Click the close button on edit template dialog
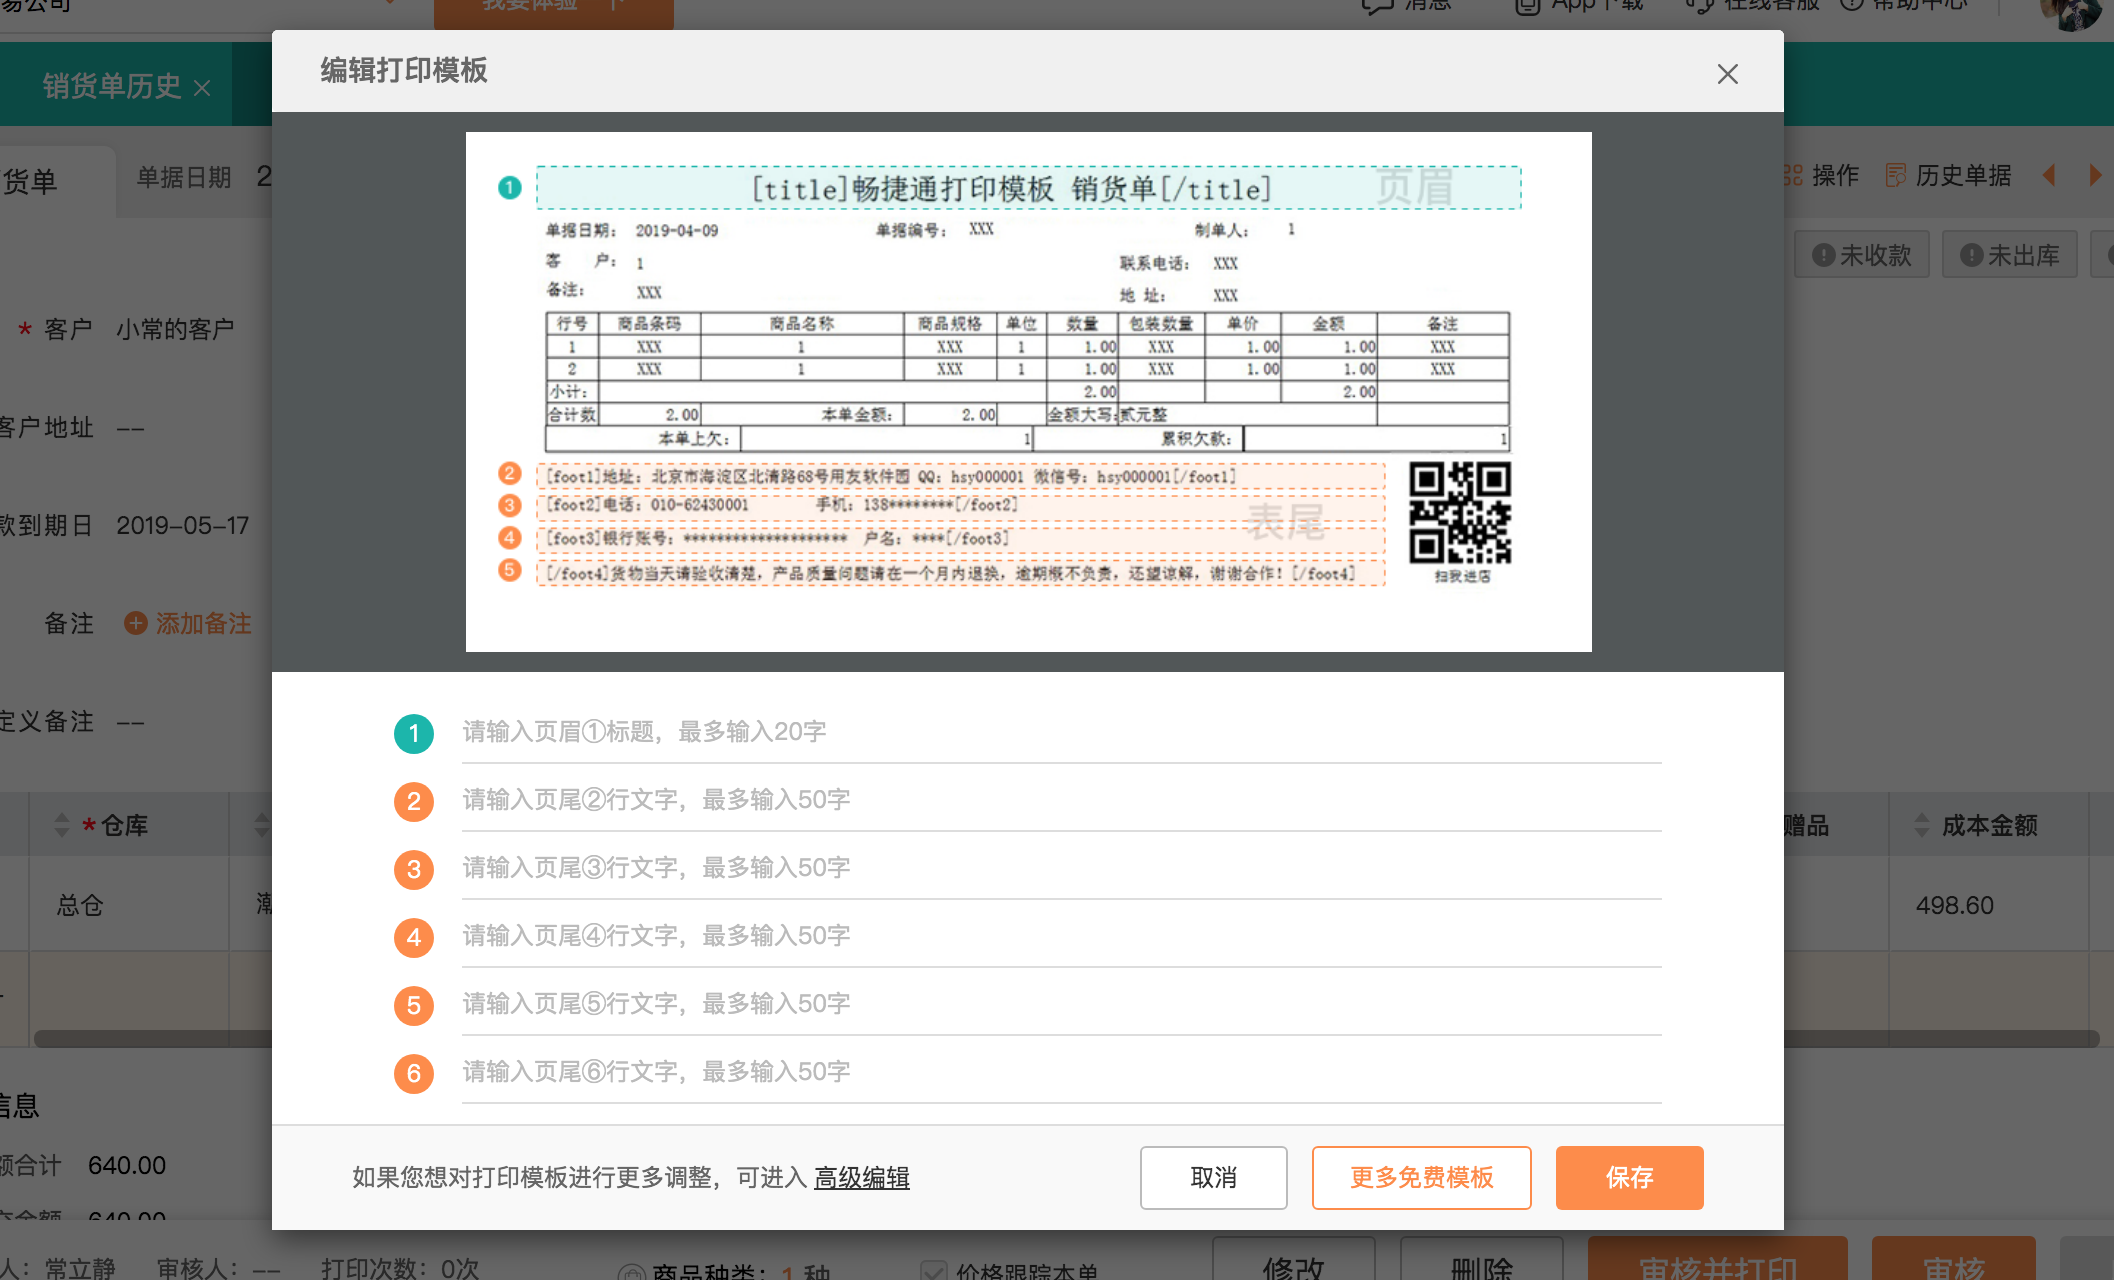 click(x=1727, y=74)
